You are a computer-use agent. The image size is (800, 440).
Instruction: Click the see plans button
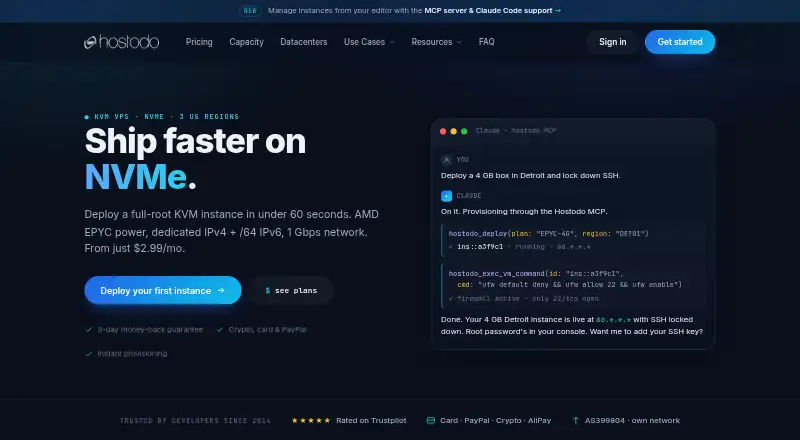291,290
